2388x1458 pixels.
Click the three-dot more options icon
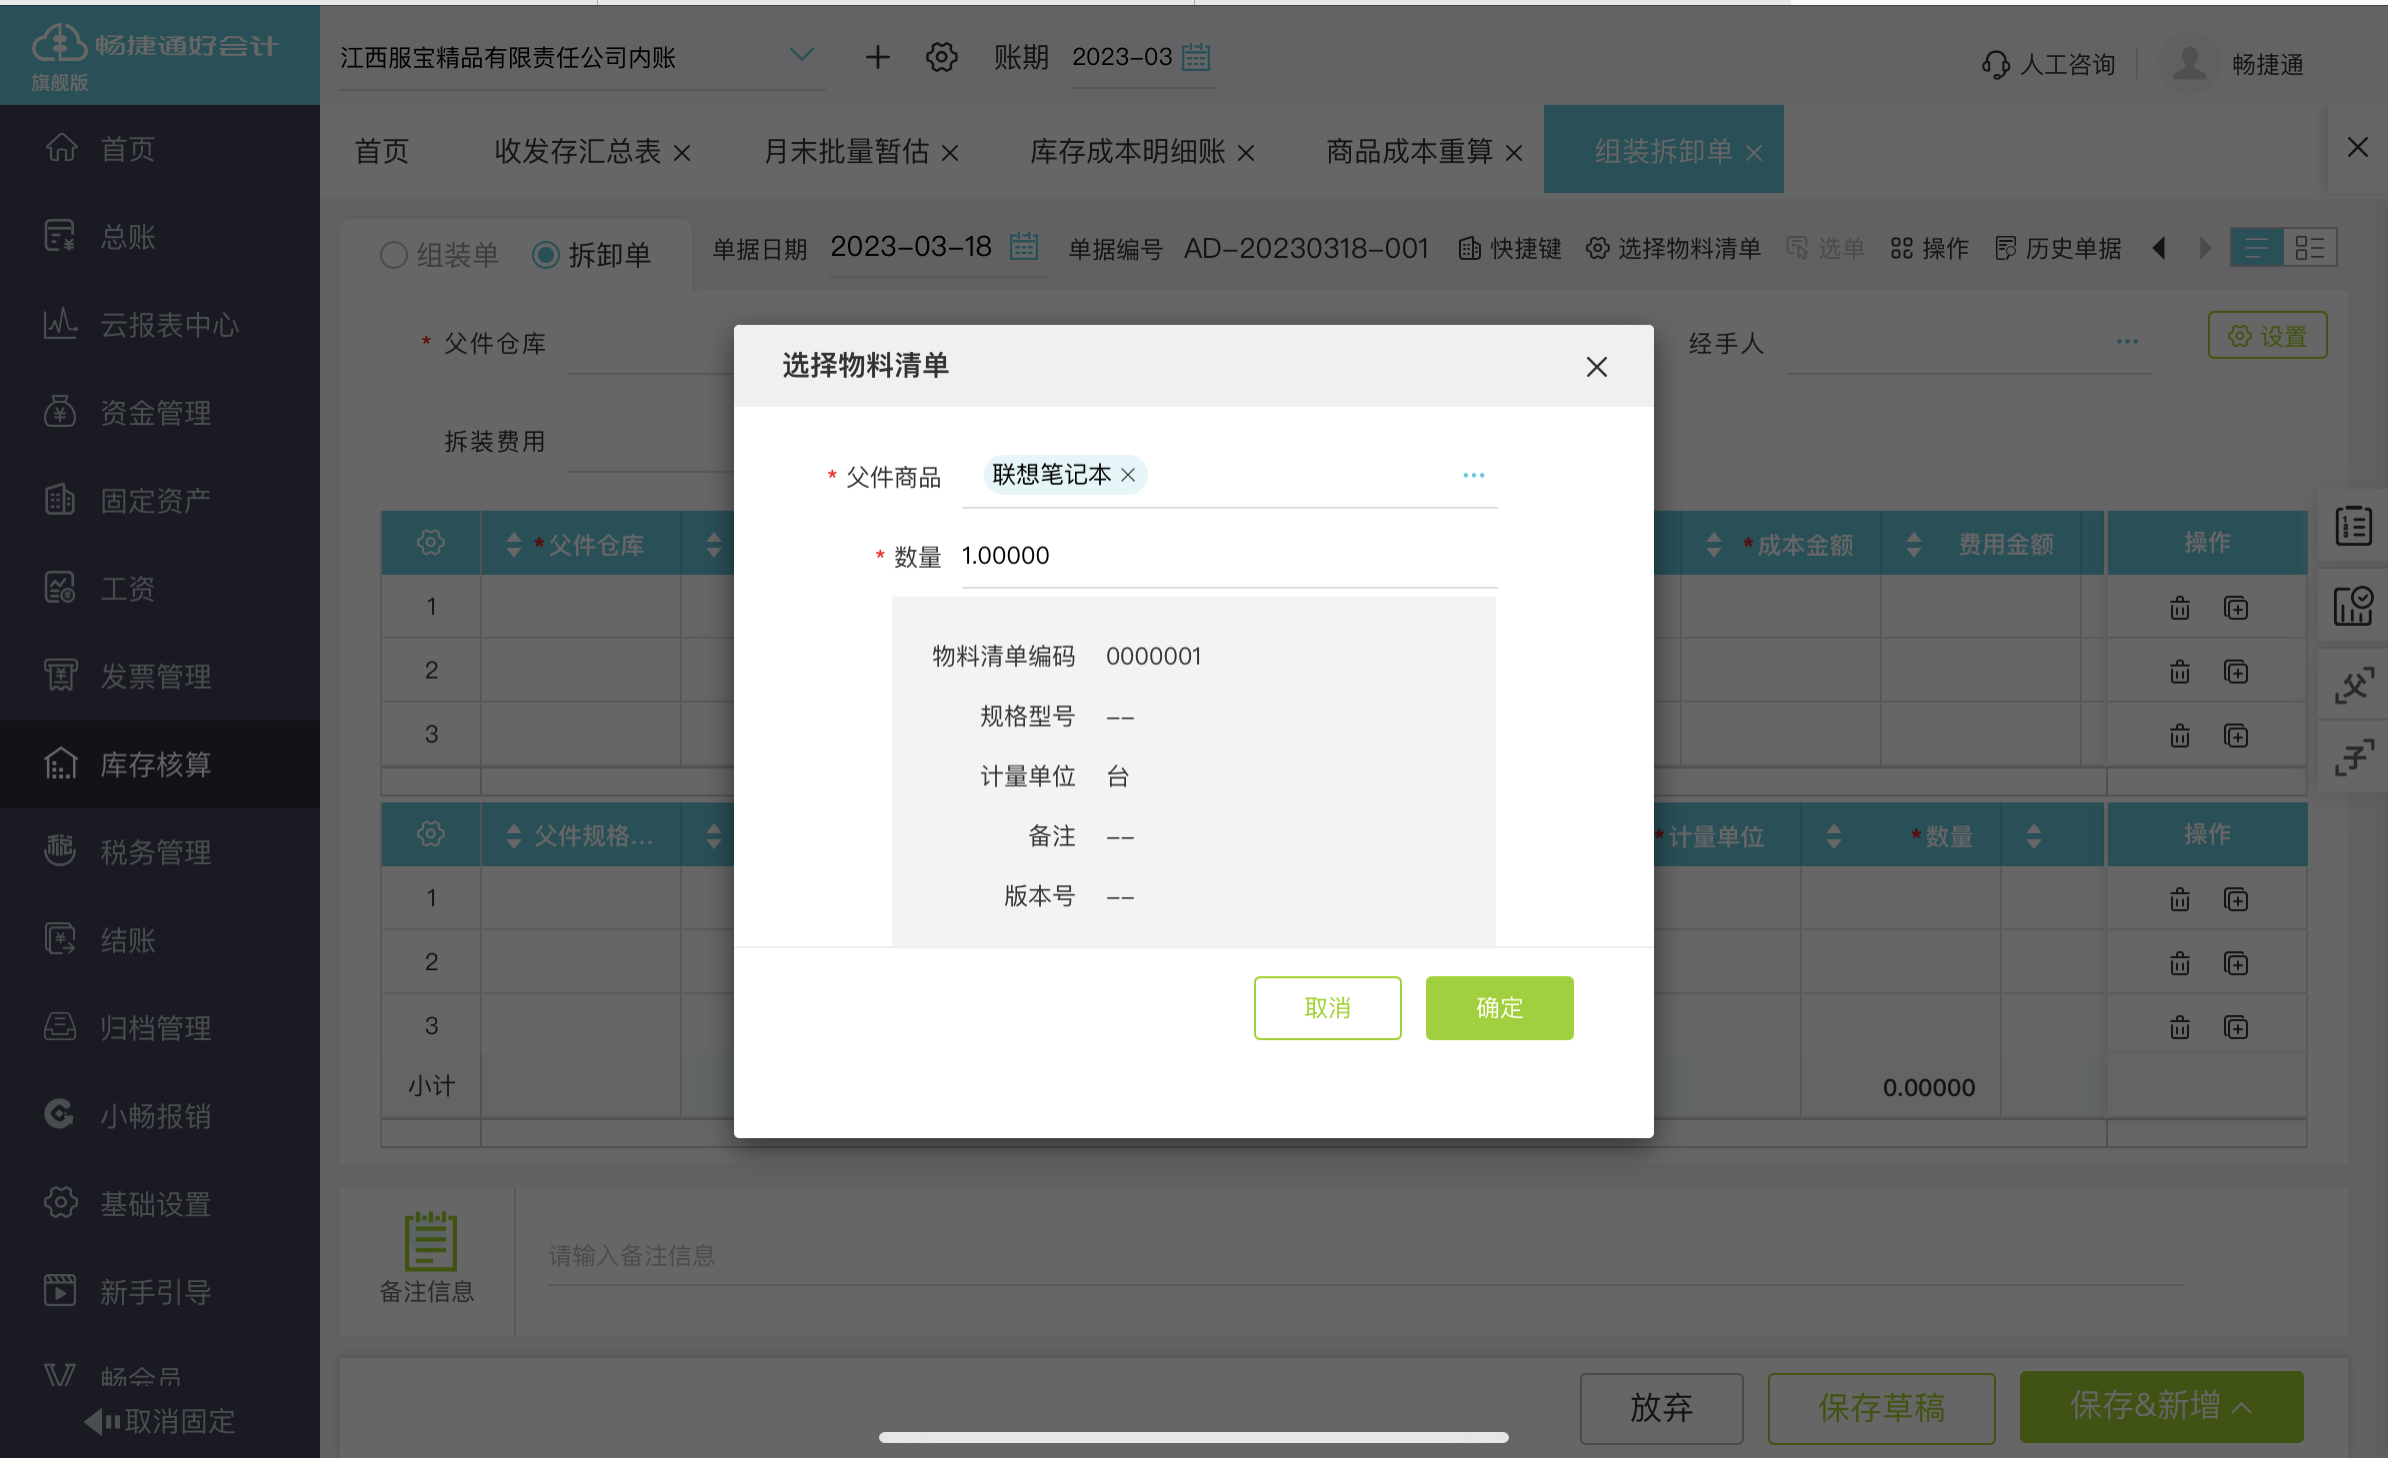tap(1474, 474)
